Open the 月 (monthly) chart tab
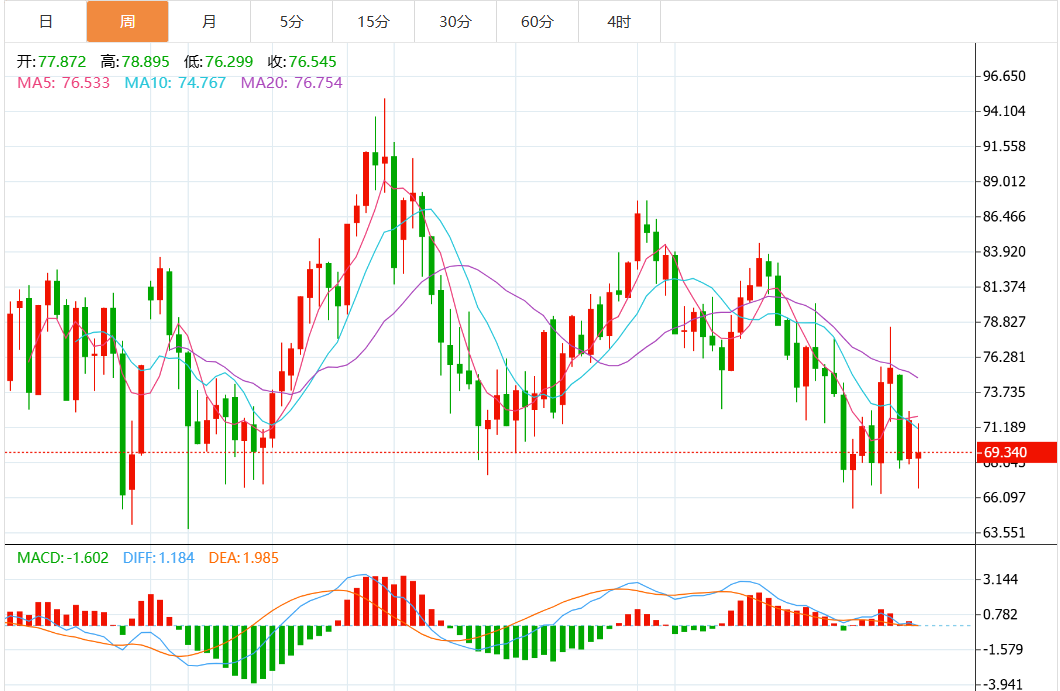1060x691 pixels. (x=208, y=21)
